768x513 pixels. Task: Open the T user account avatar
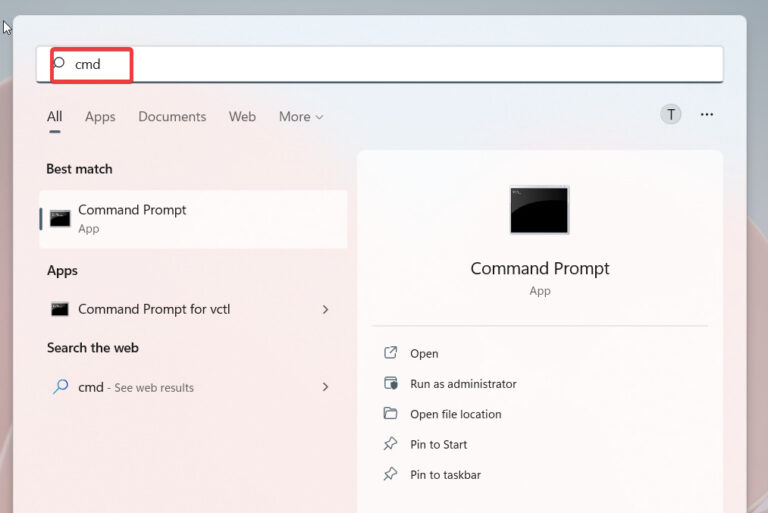[671, 115]
